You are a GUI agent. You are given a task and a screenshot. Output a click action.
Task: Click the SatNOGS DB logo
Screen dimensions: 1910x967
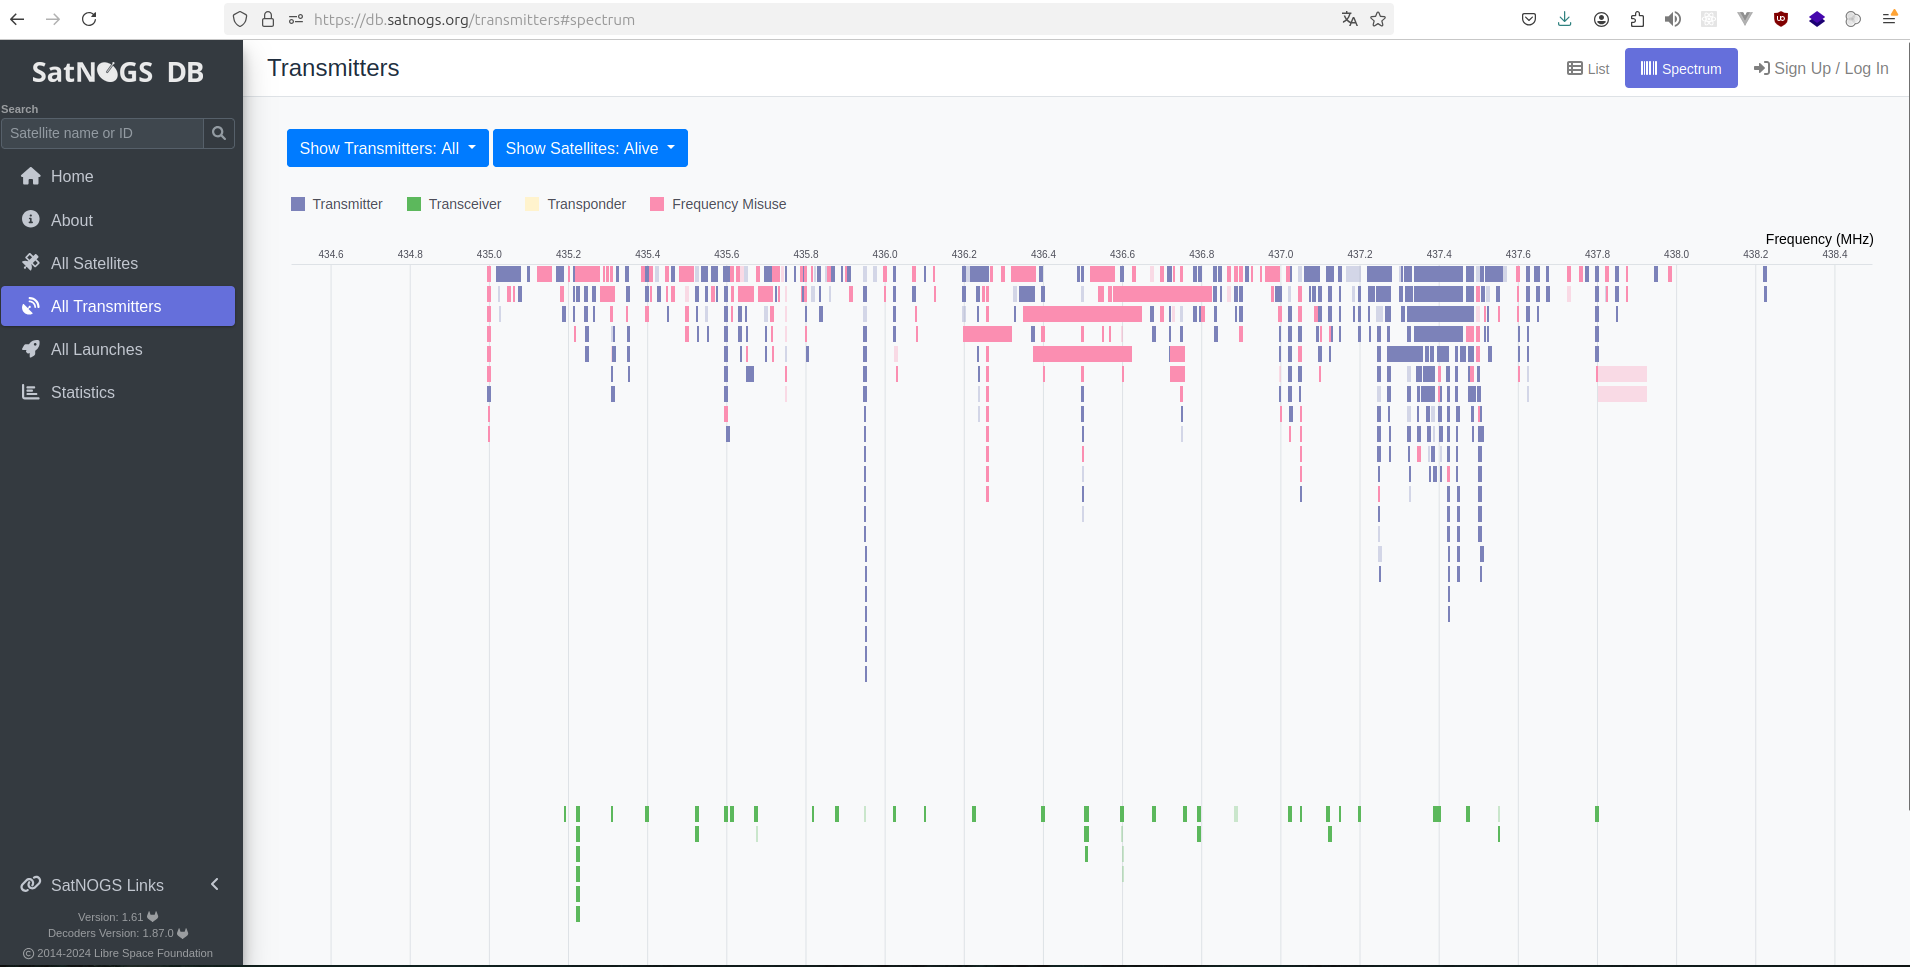[118, 72]
